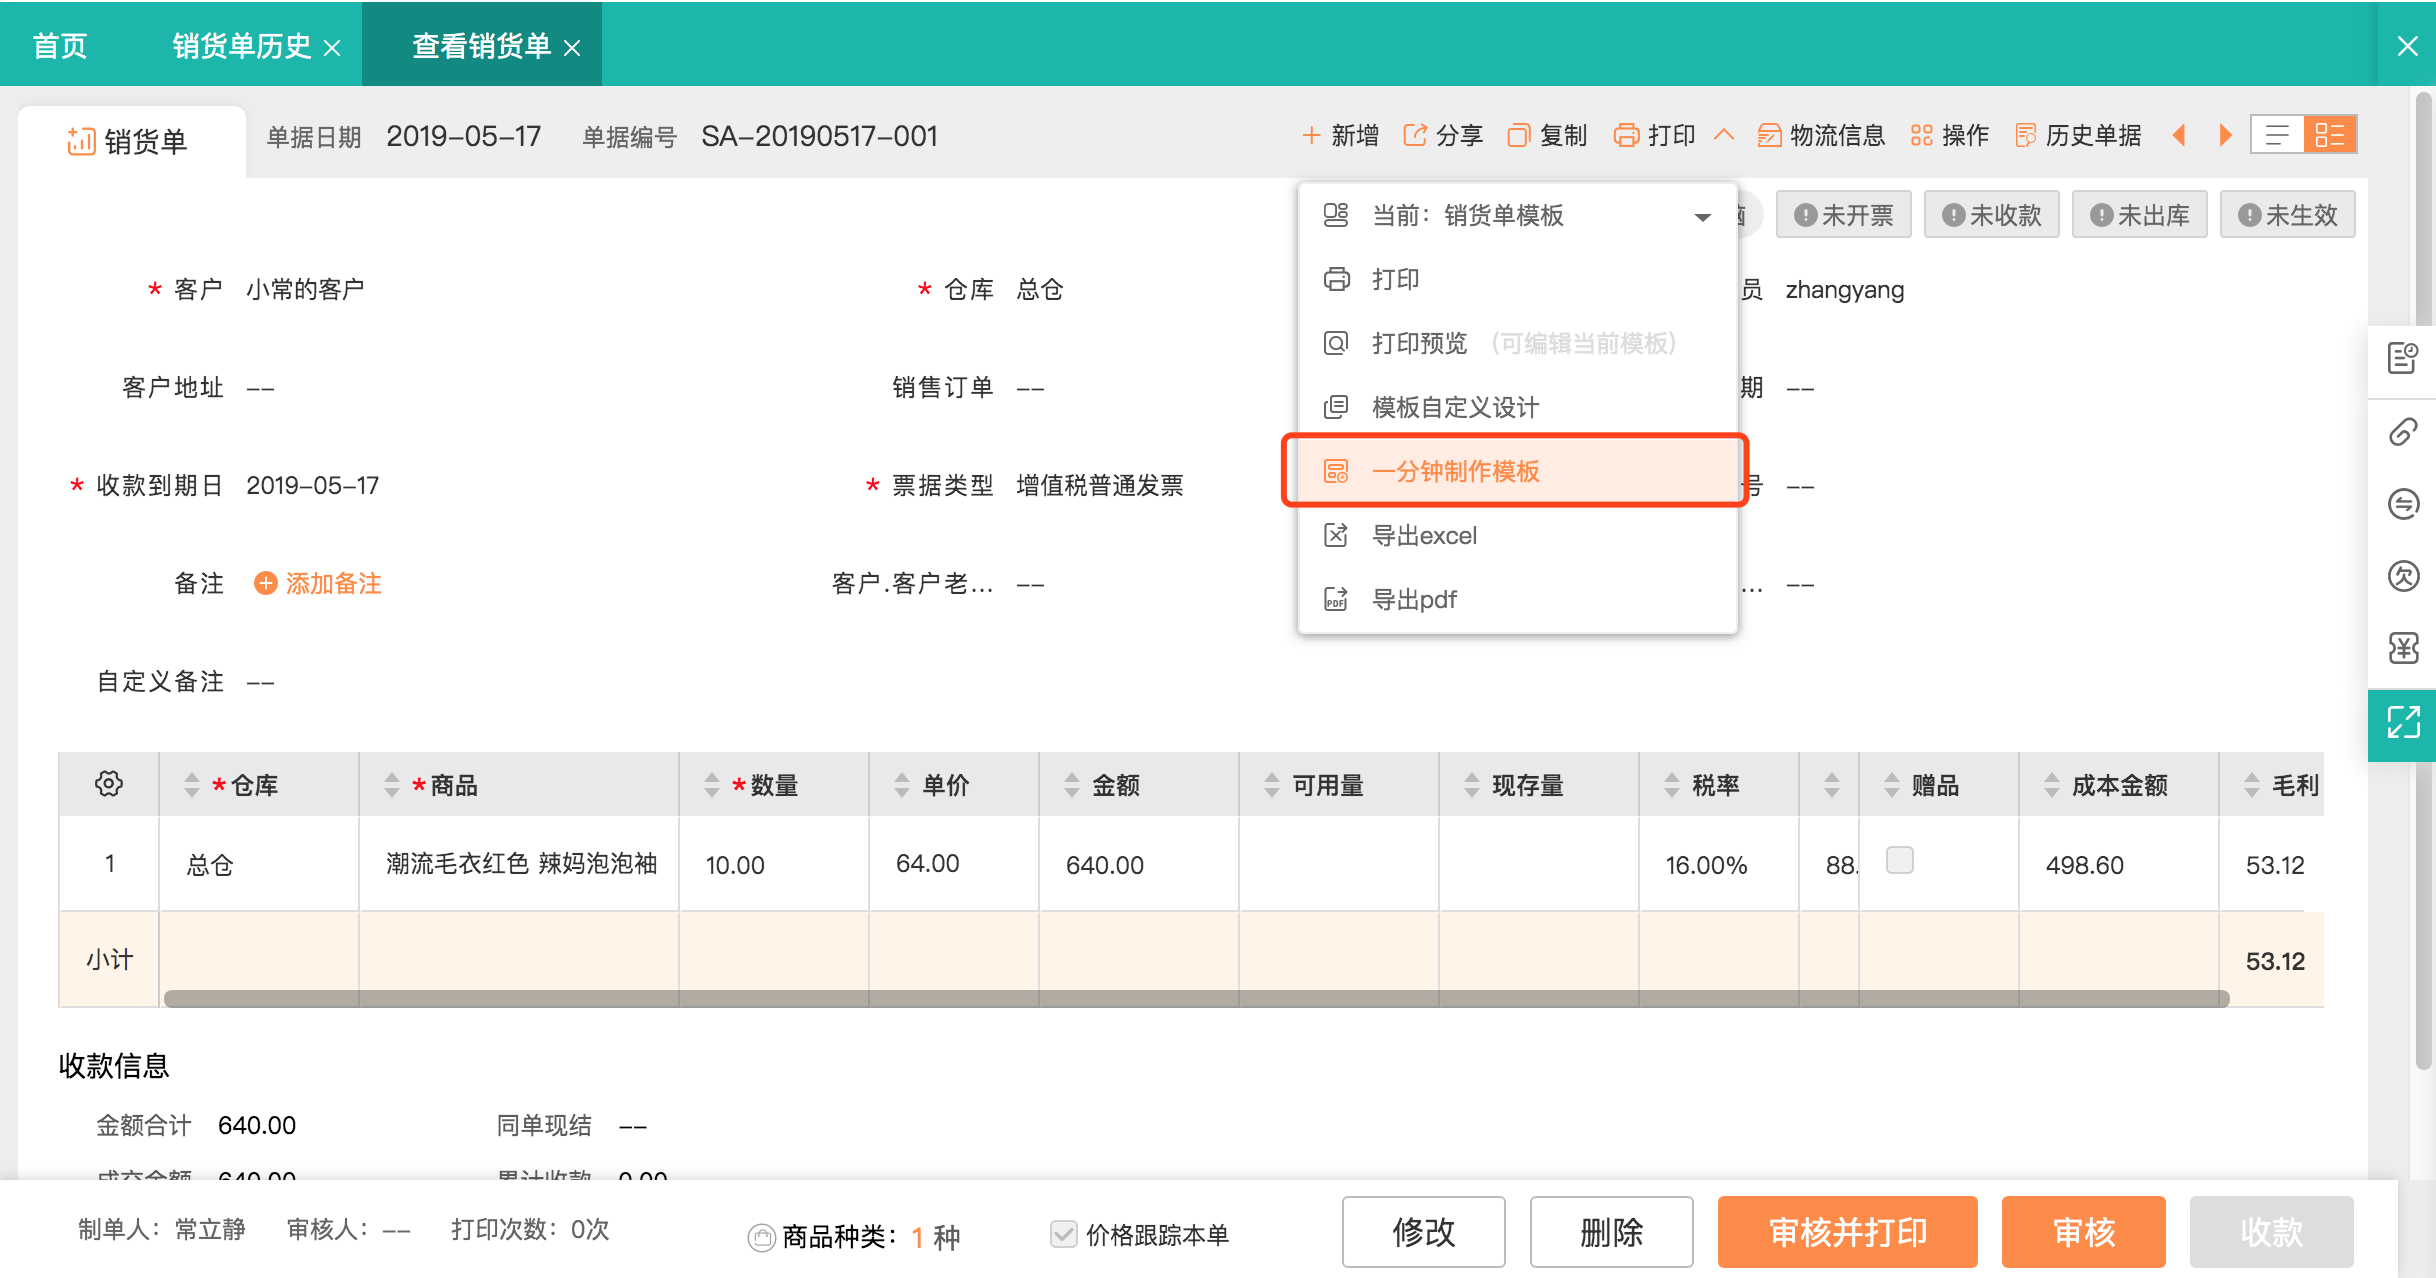Open 导出excel menu option
Viewport: 2436px width, 1278px height.
(1423, 535)
